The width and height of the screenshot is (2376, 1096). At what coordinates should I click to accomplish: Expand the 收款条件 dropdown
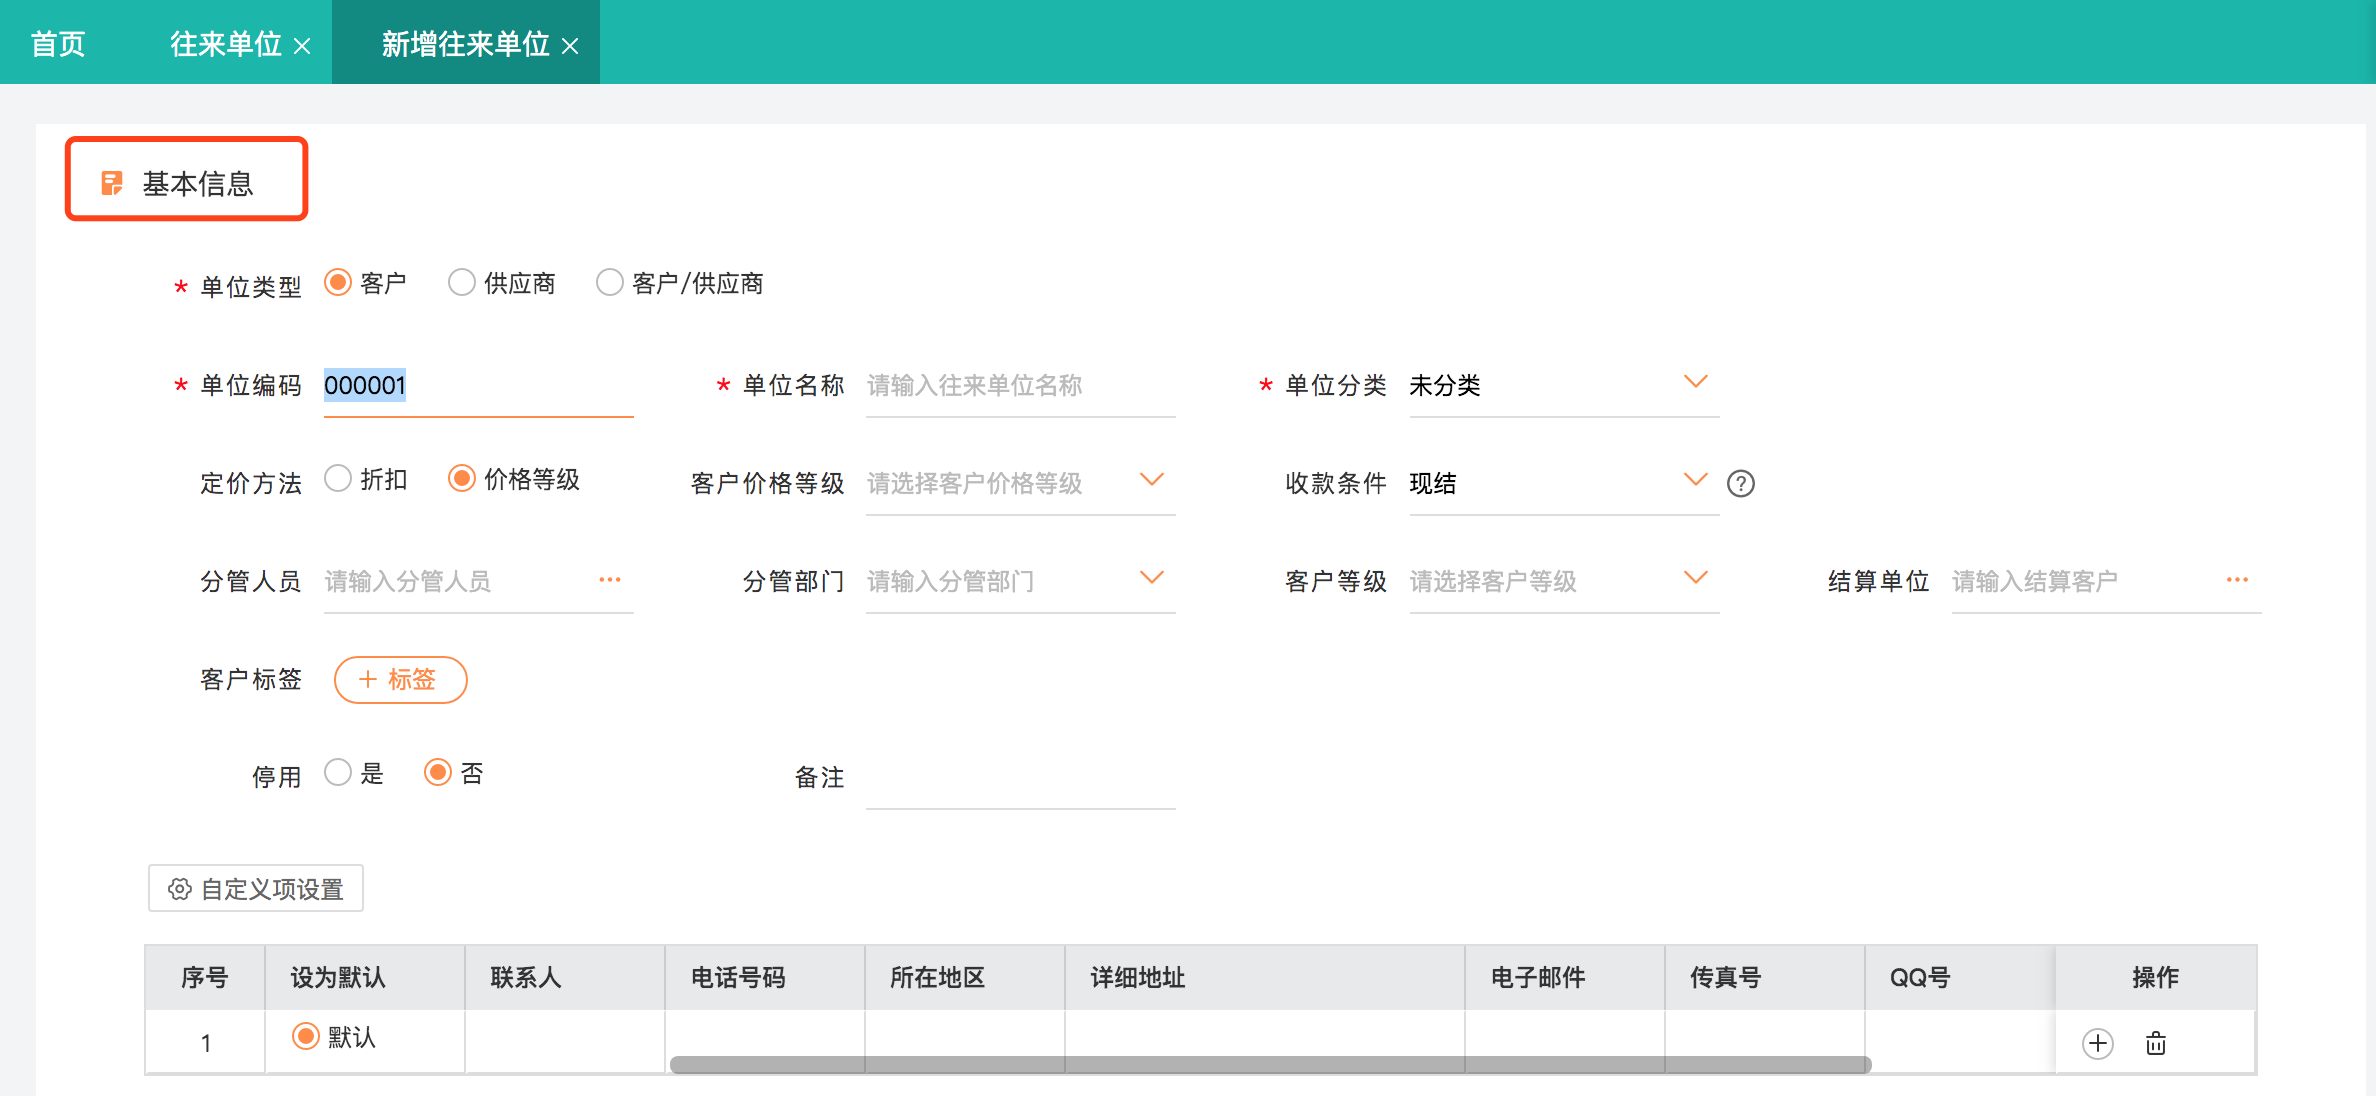[1696, 484]
